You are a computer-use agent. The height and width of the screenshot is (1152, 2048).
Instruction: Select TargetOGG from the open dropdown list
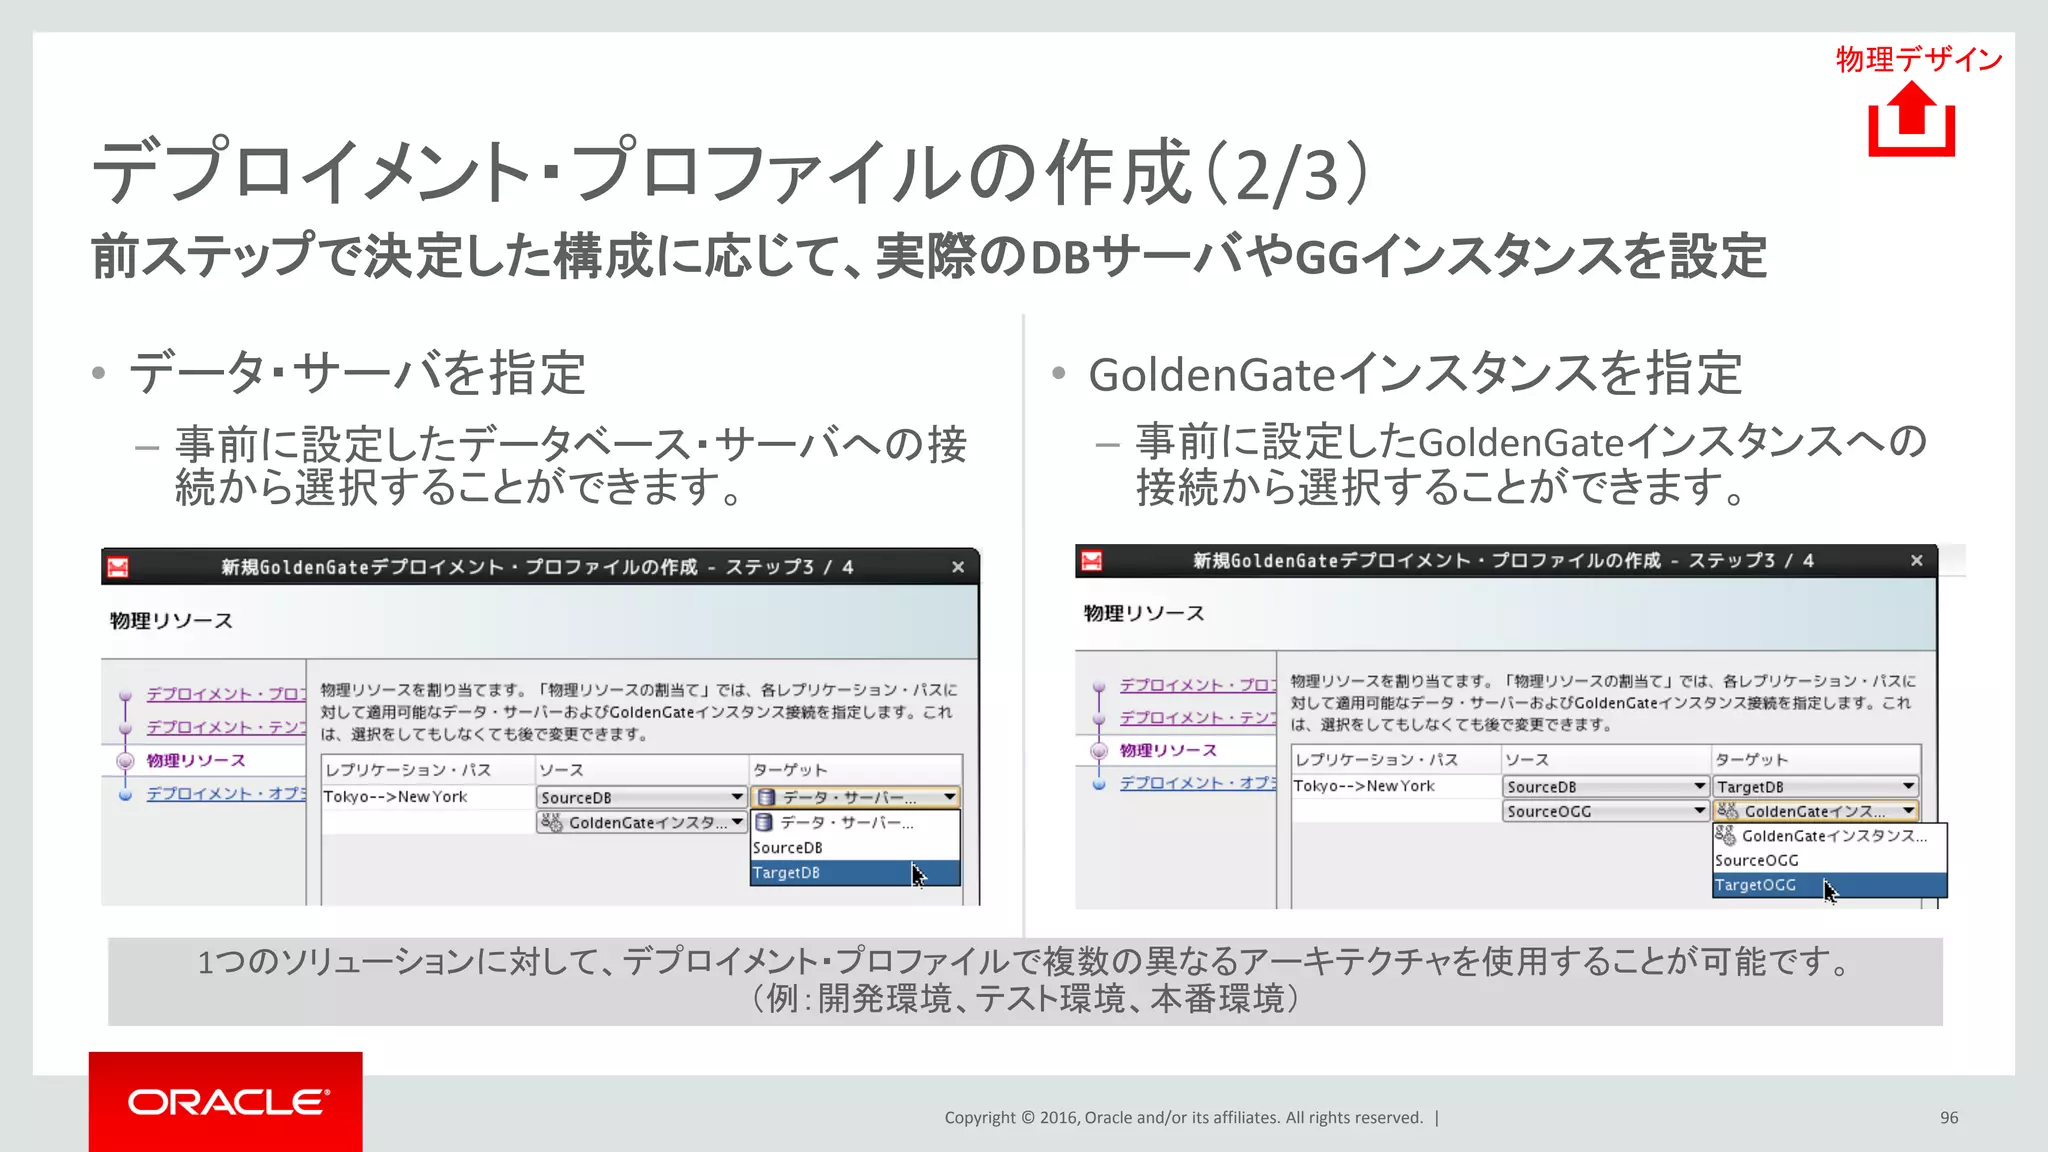coord(1755,886)
